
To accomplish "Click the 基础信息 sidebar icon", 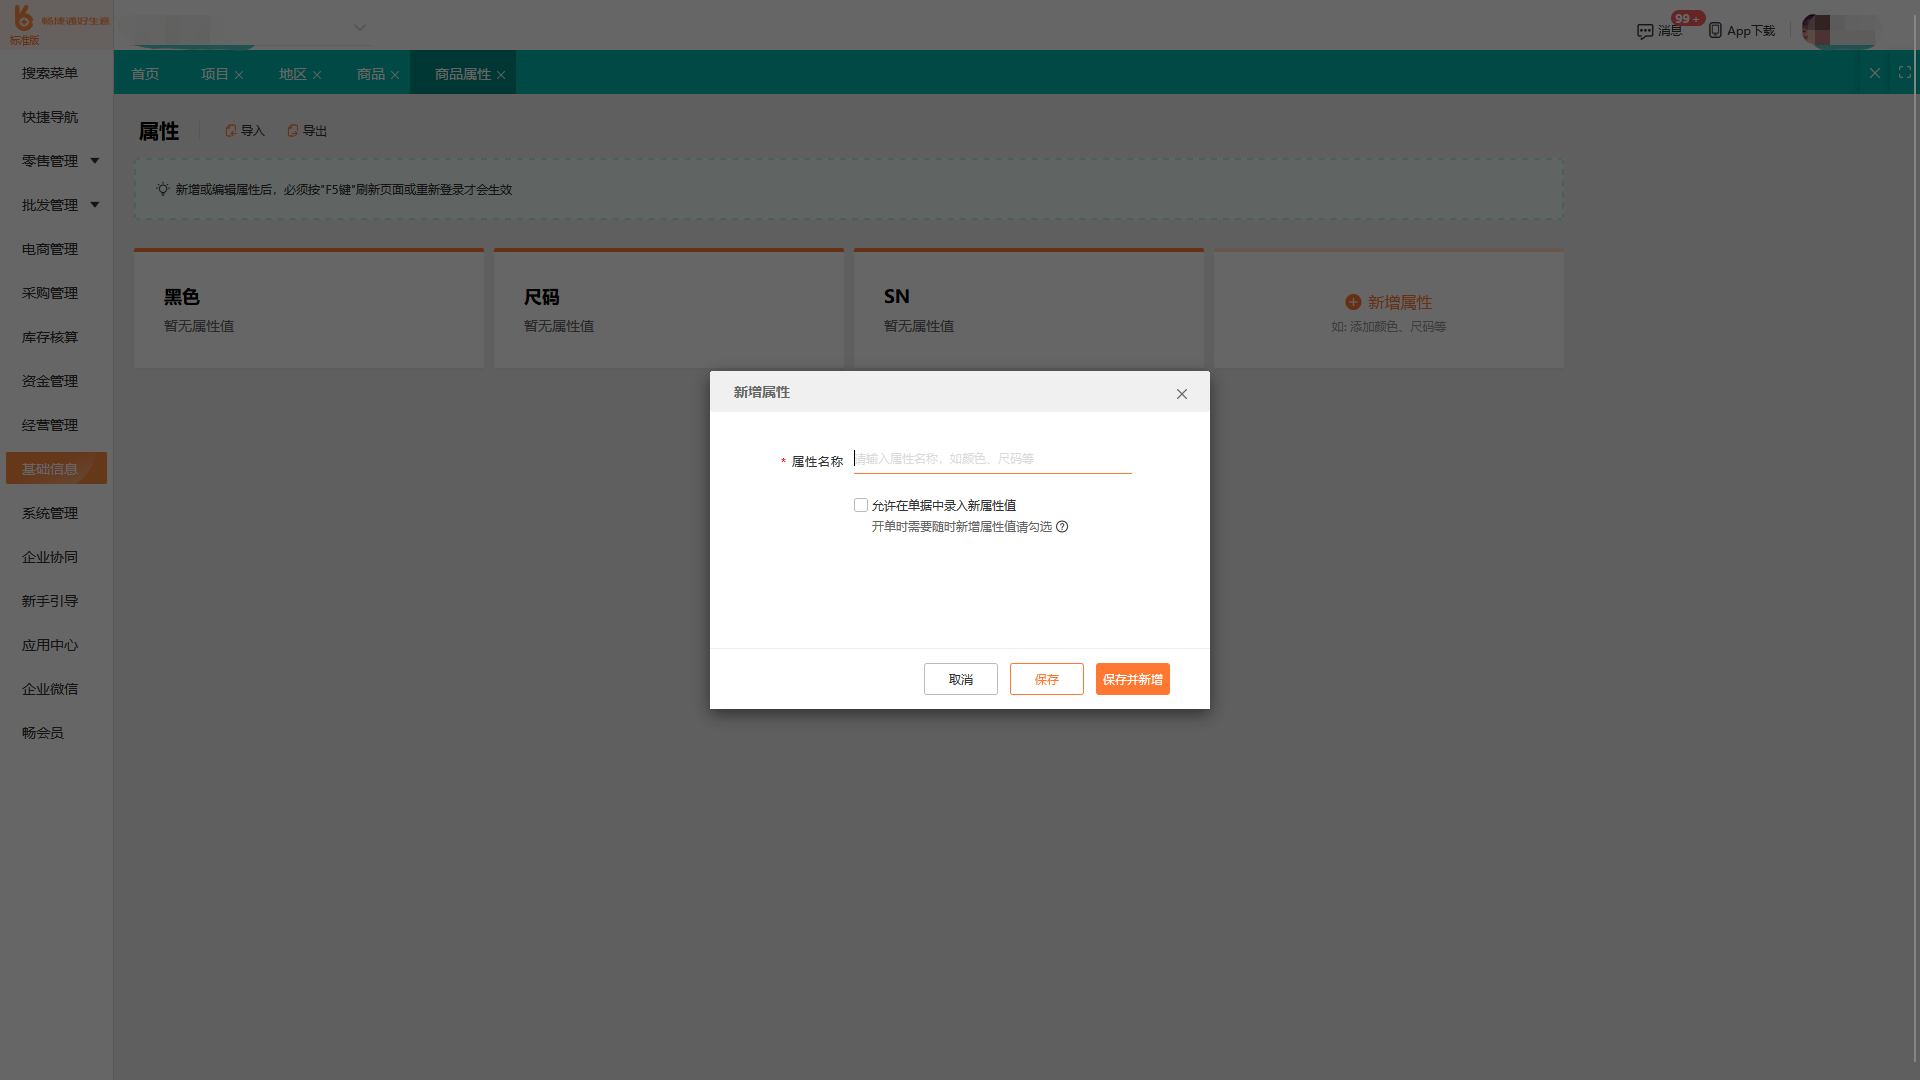I will point(55,468).
